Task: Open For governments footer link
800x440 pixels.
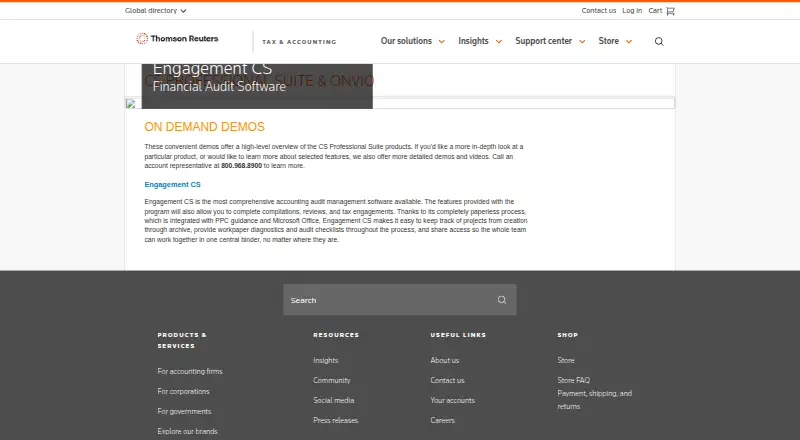Action: click(x=184, y=411)
